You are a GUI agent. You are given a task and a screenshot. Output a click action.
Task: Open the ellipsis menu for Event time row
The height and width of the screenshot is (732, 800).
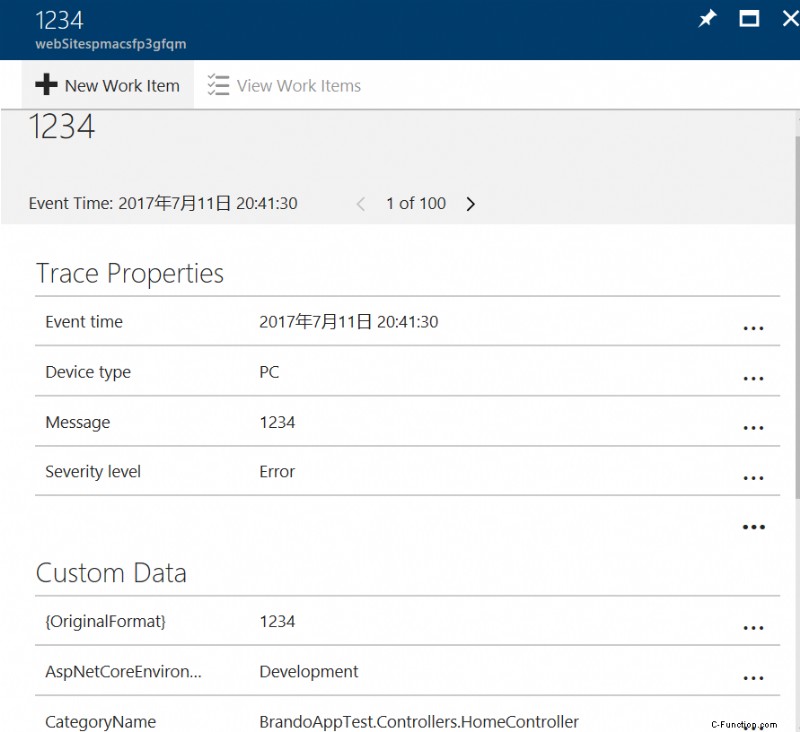[753, 328]
